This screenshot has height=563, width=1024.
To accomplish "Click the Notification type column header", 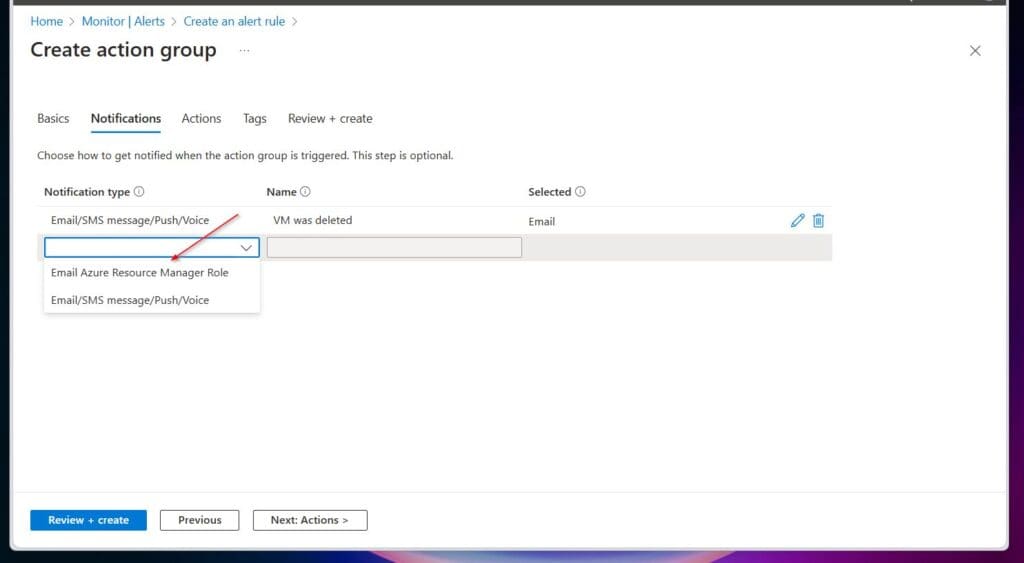I will point(87,191).
